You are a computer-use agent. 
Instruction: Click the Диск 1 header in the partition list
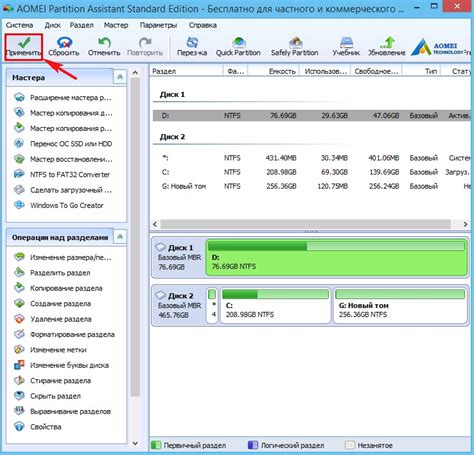(x=172, y=94)
